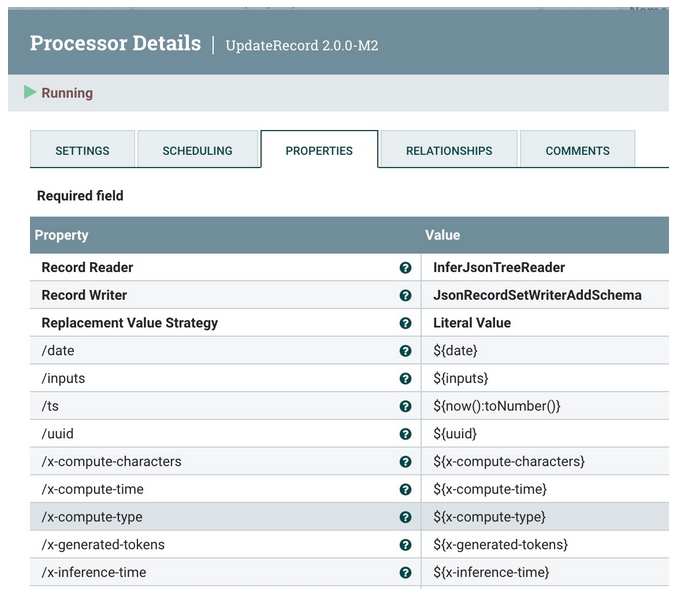This screenshot has width=675, height=589.
Task: Click help icon for /x-generated-tokens property
Action: [x=405, y=545]
